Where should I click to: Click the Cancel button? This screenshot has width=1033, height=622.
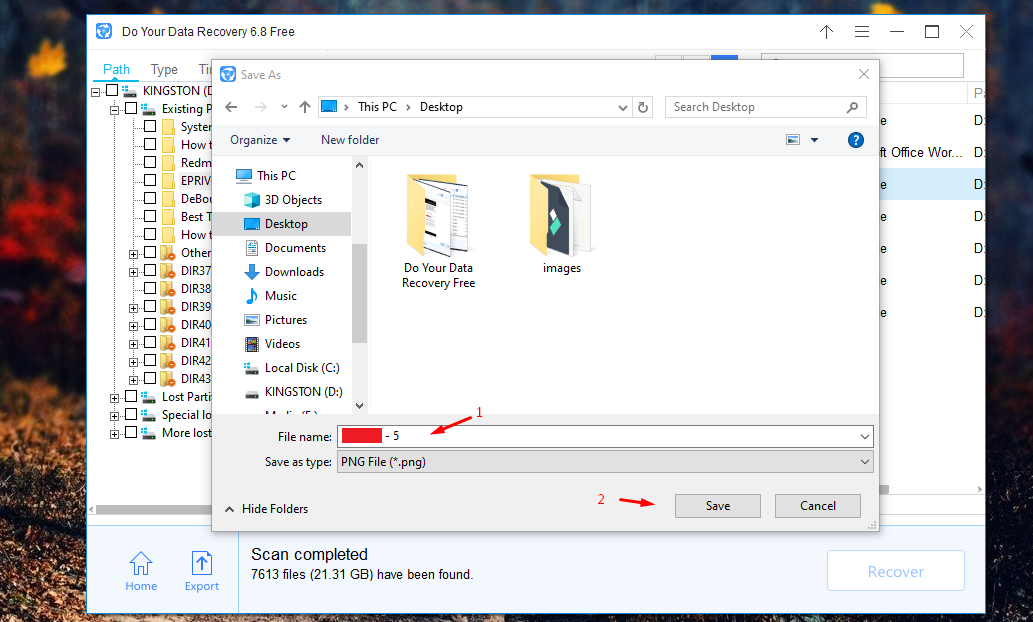pos(817,506)
